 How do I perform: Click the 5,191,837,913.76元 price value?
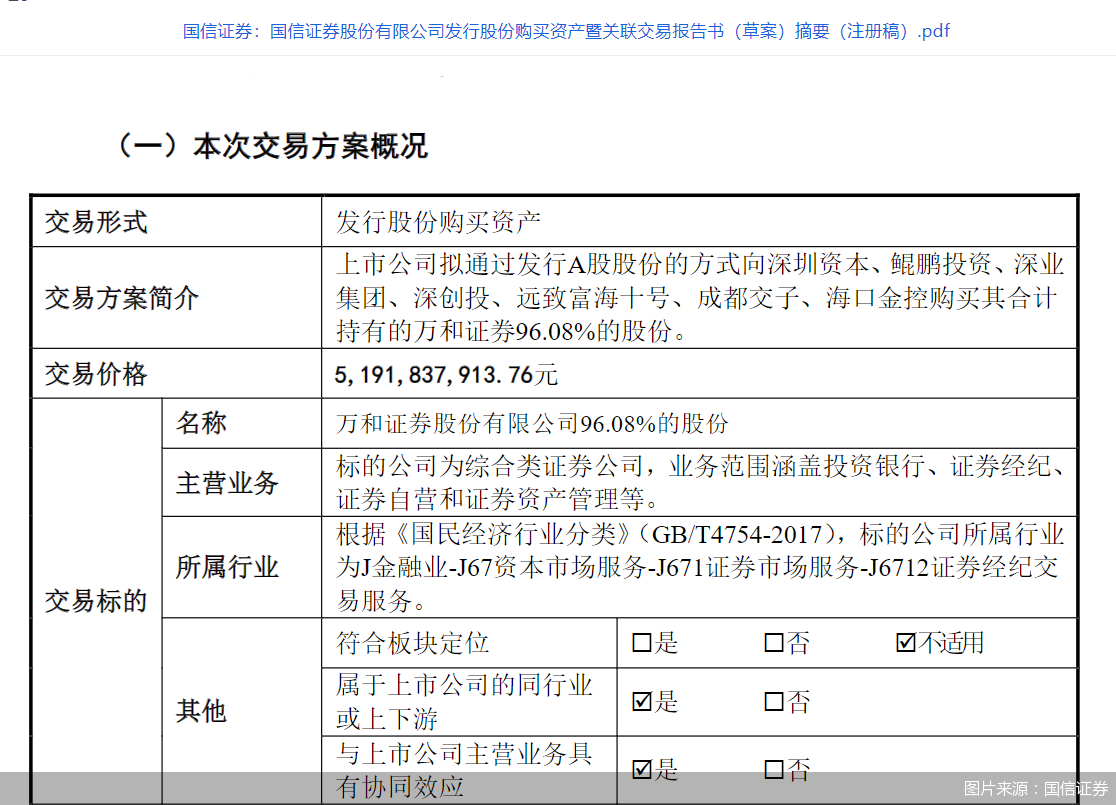tap(446, 376)
